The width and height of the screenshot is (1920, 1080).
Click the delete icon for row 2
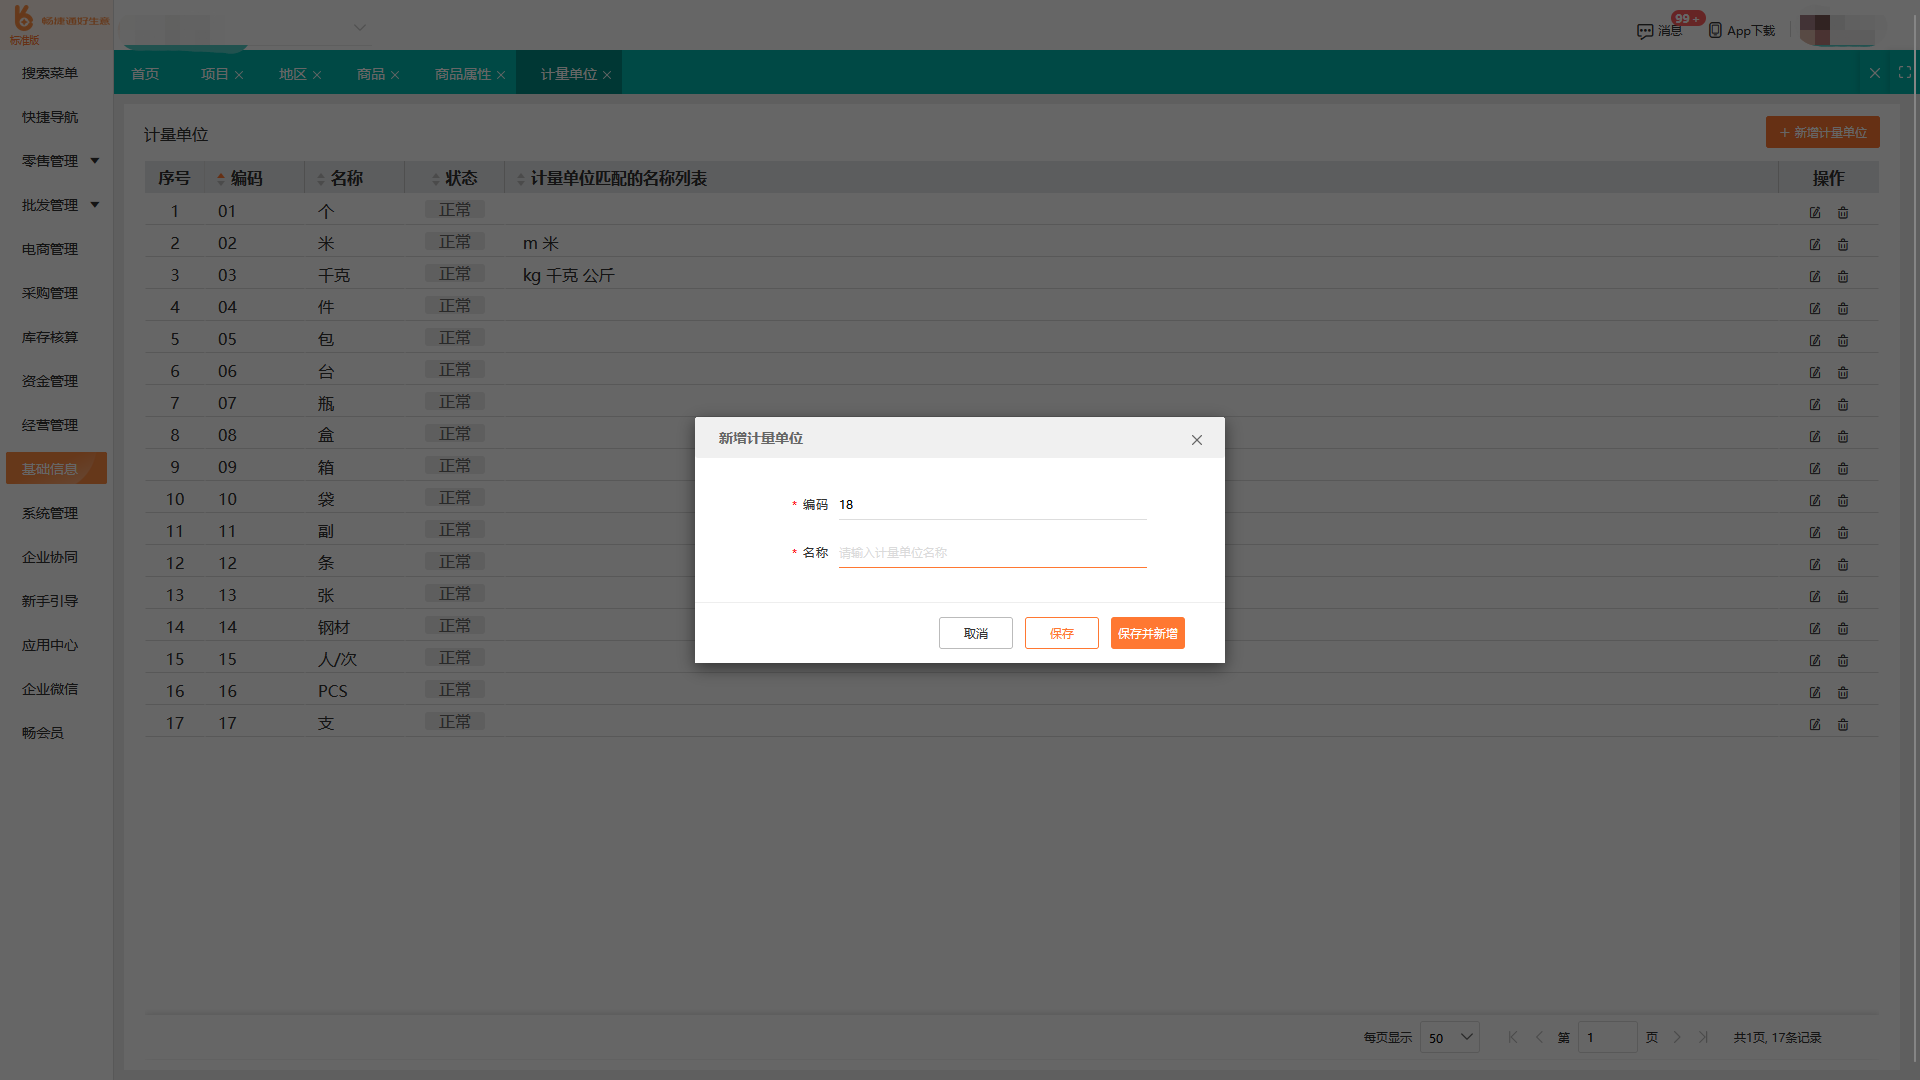1844,244
